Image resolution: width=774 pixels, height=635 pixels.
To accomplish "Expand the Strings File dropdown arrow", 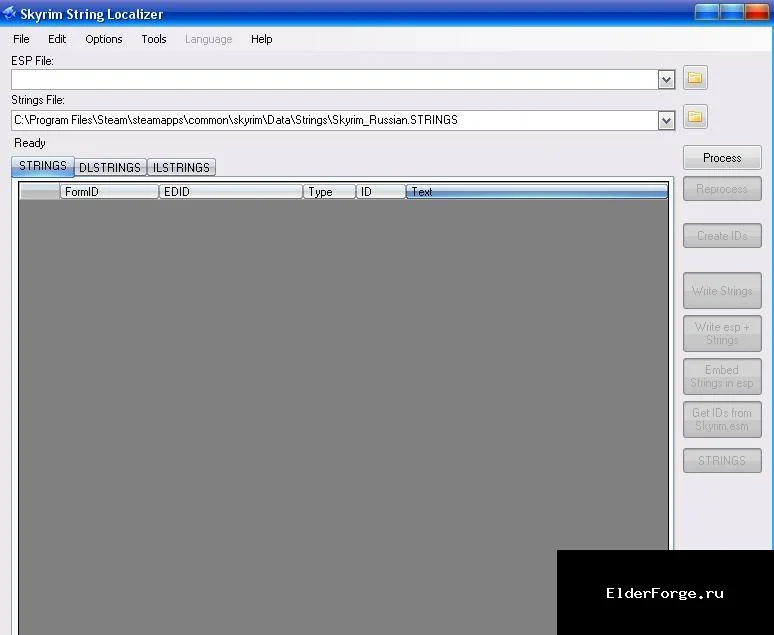I will [x=667, y=120].
